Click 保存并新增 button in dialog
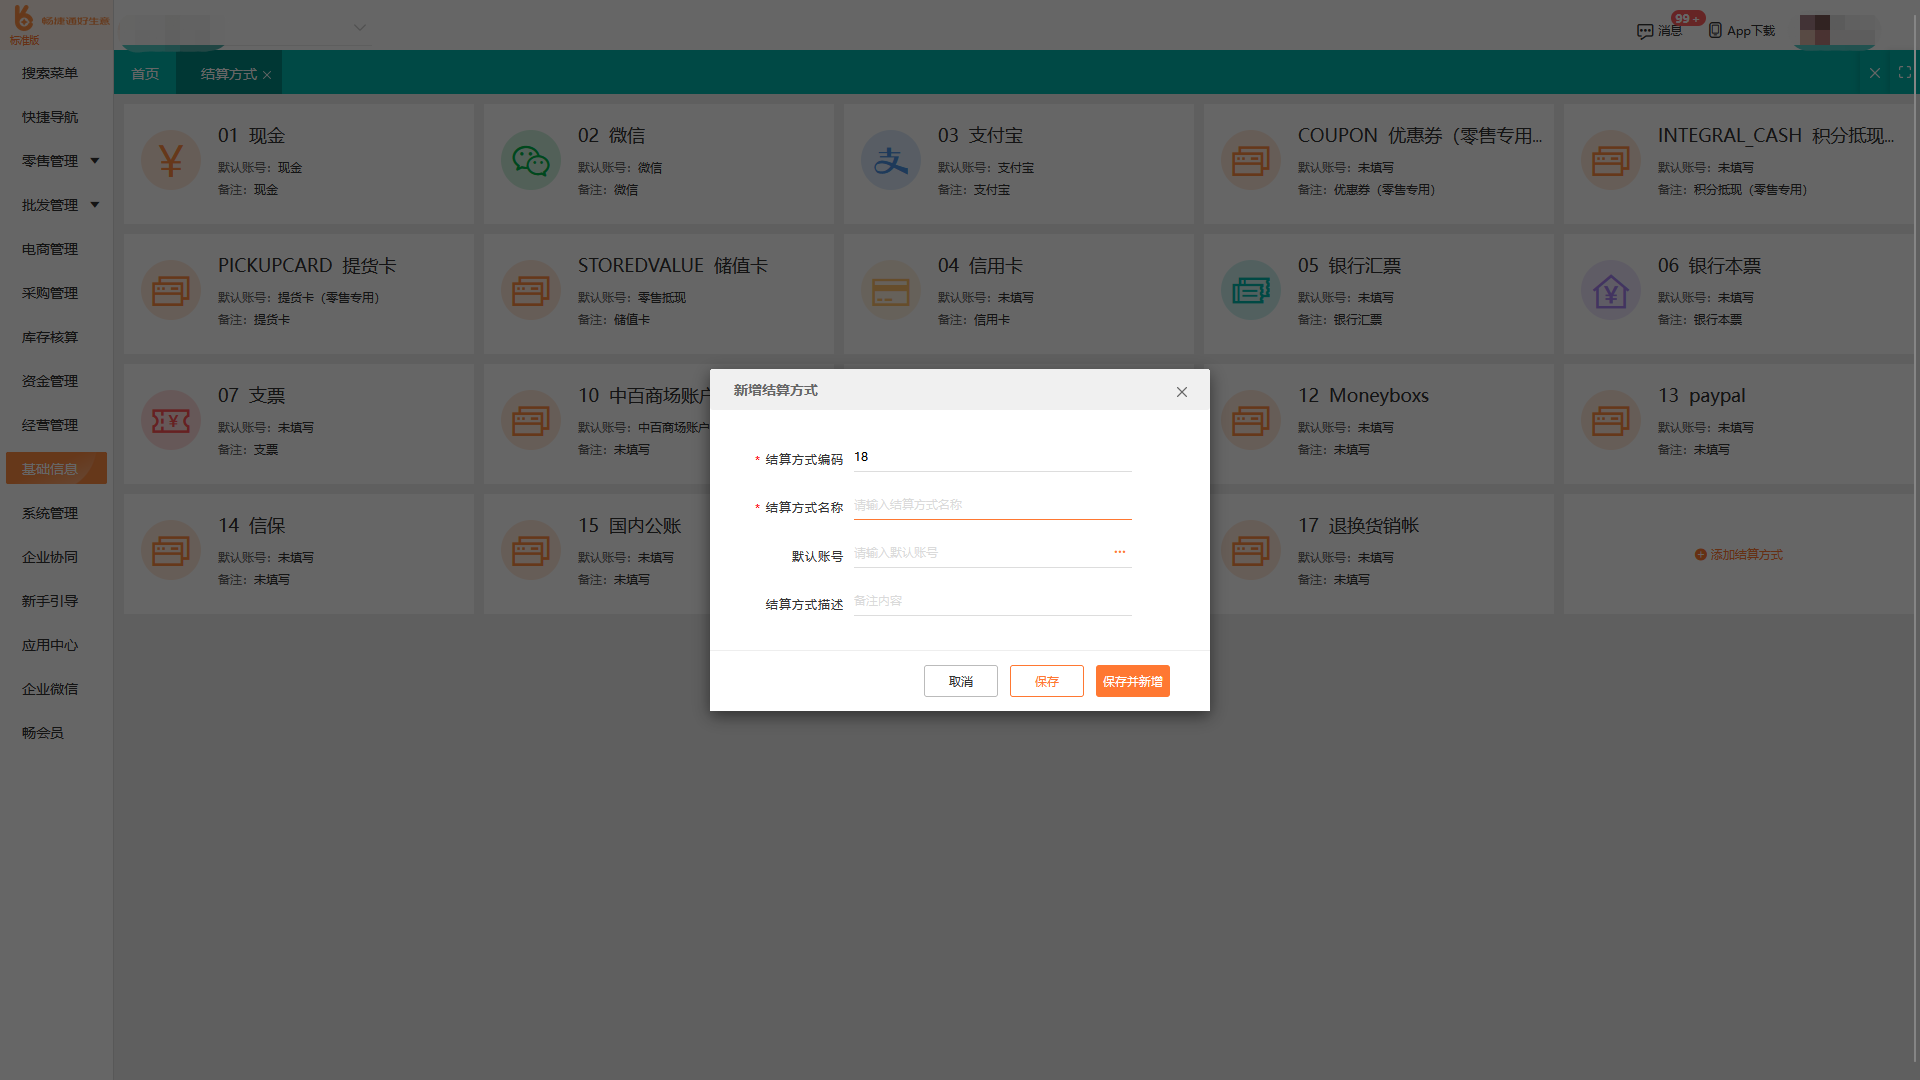The height and width of the screenshot is (1080, 1920). click(x=1131, y=682)
